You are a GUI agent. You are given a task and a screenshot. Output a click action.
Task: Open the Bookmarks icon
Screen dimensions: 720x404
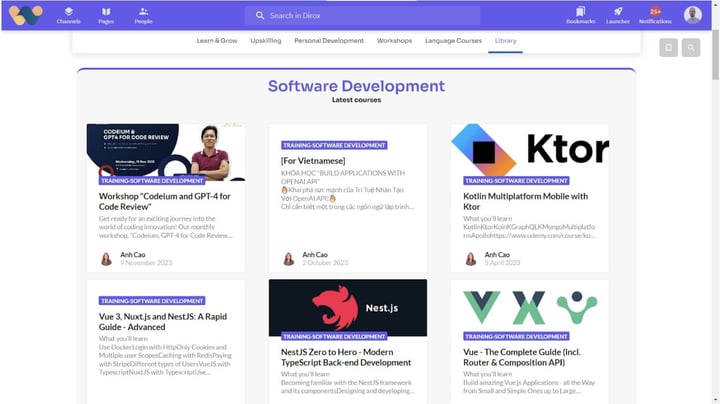click(580, 11)
